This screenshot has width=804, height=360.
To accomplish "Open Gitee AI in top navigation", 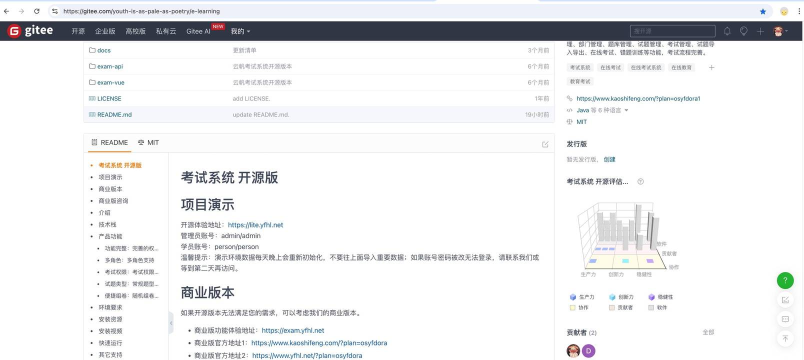I will point(198,31).
